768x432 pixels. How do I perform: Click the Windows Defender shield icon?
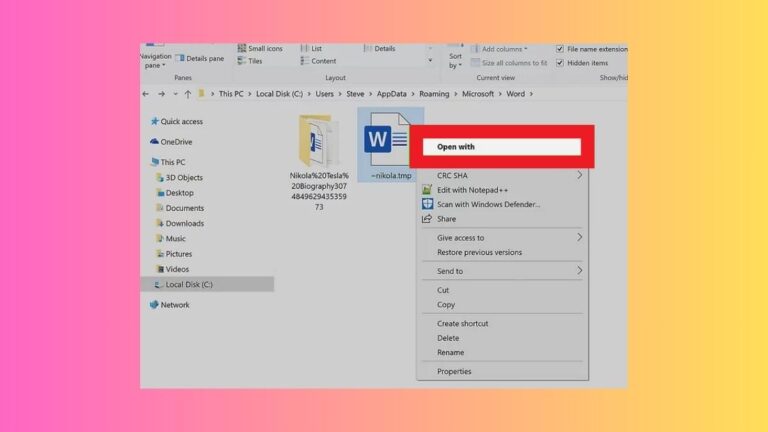(x=427, y=204)
